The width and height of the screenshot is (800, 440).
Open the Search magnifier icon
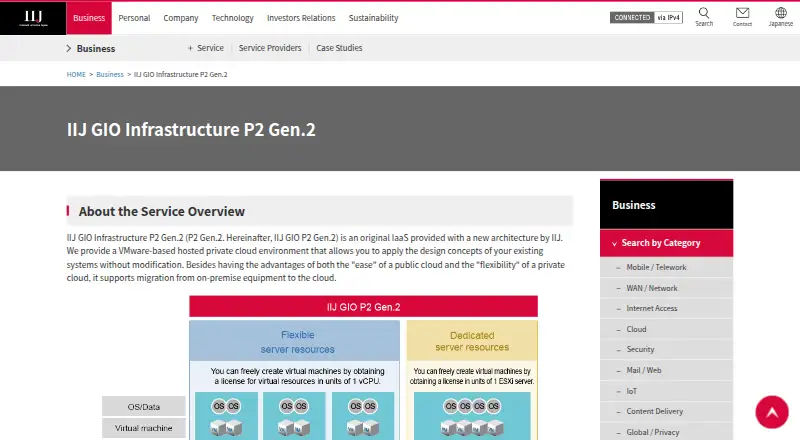(704, 17)
